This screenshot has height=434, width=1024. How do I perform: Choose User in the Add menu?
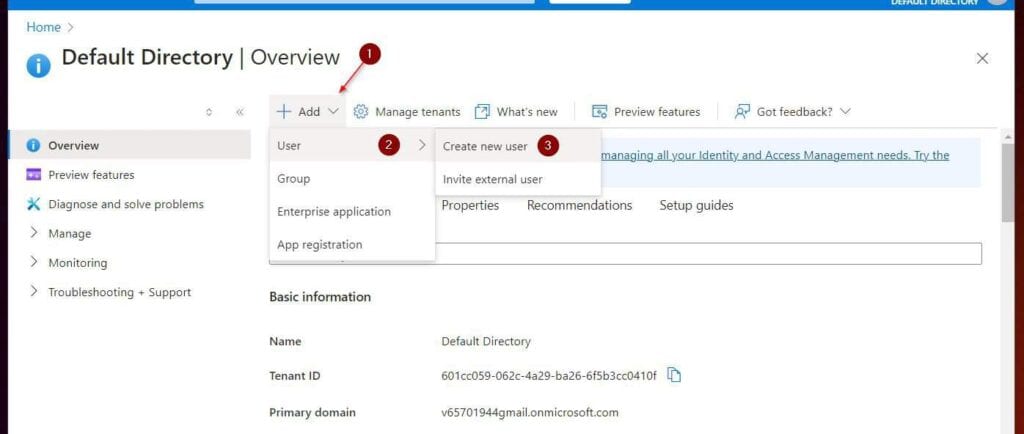pyautogui.click(x=351, y=146)
